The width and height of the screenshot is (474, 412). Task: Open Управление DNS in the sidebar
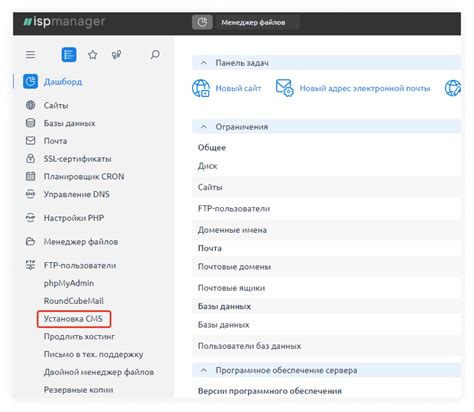point(77,194)
